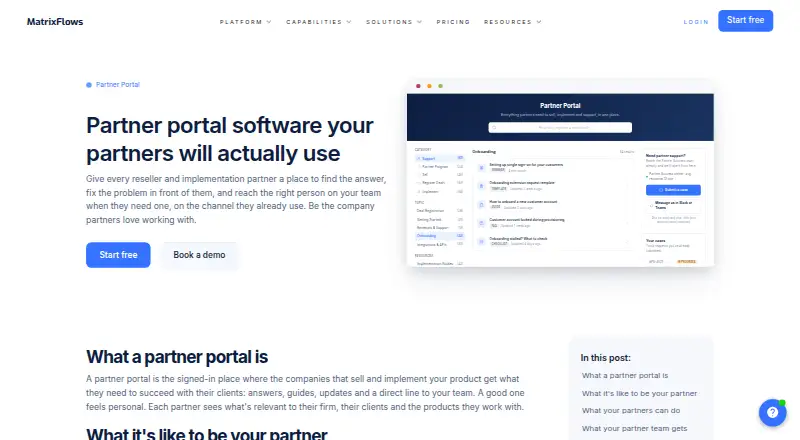Open 'Customer account locked during provisioning' article
Image resolution: width=800 pixels, height=440 pixels.
click(527, 220)
